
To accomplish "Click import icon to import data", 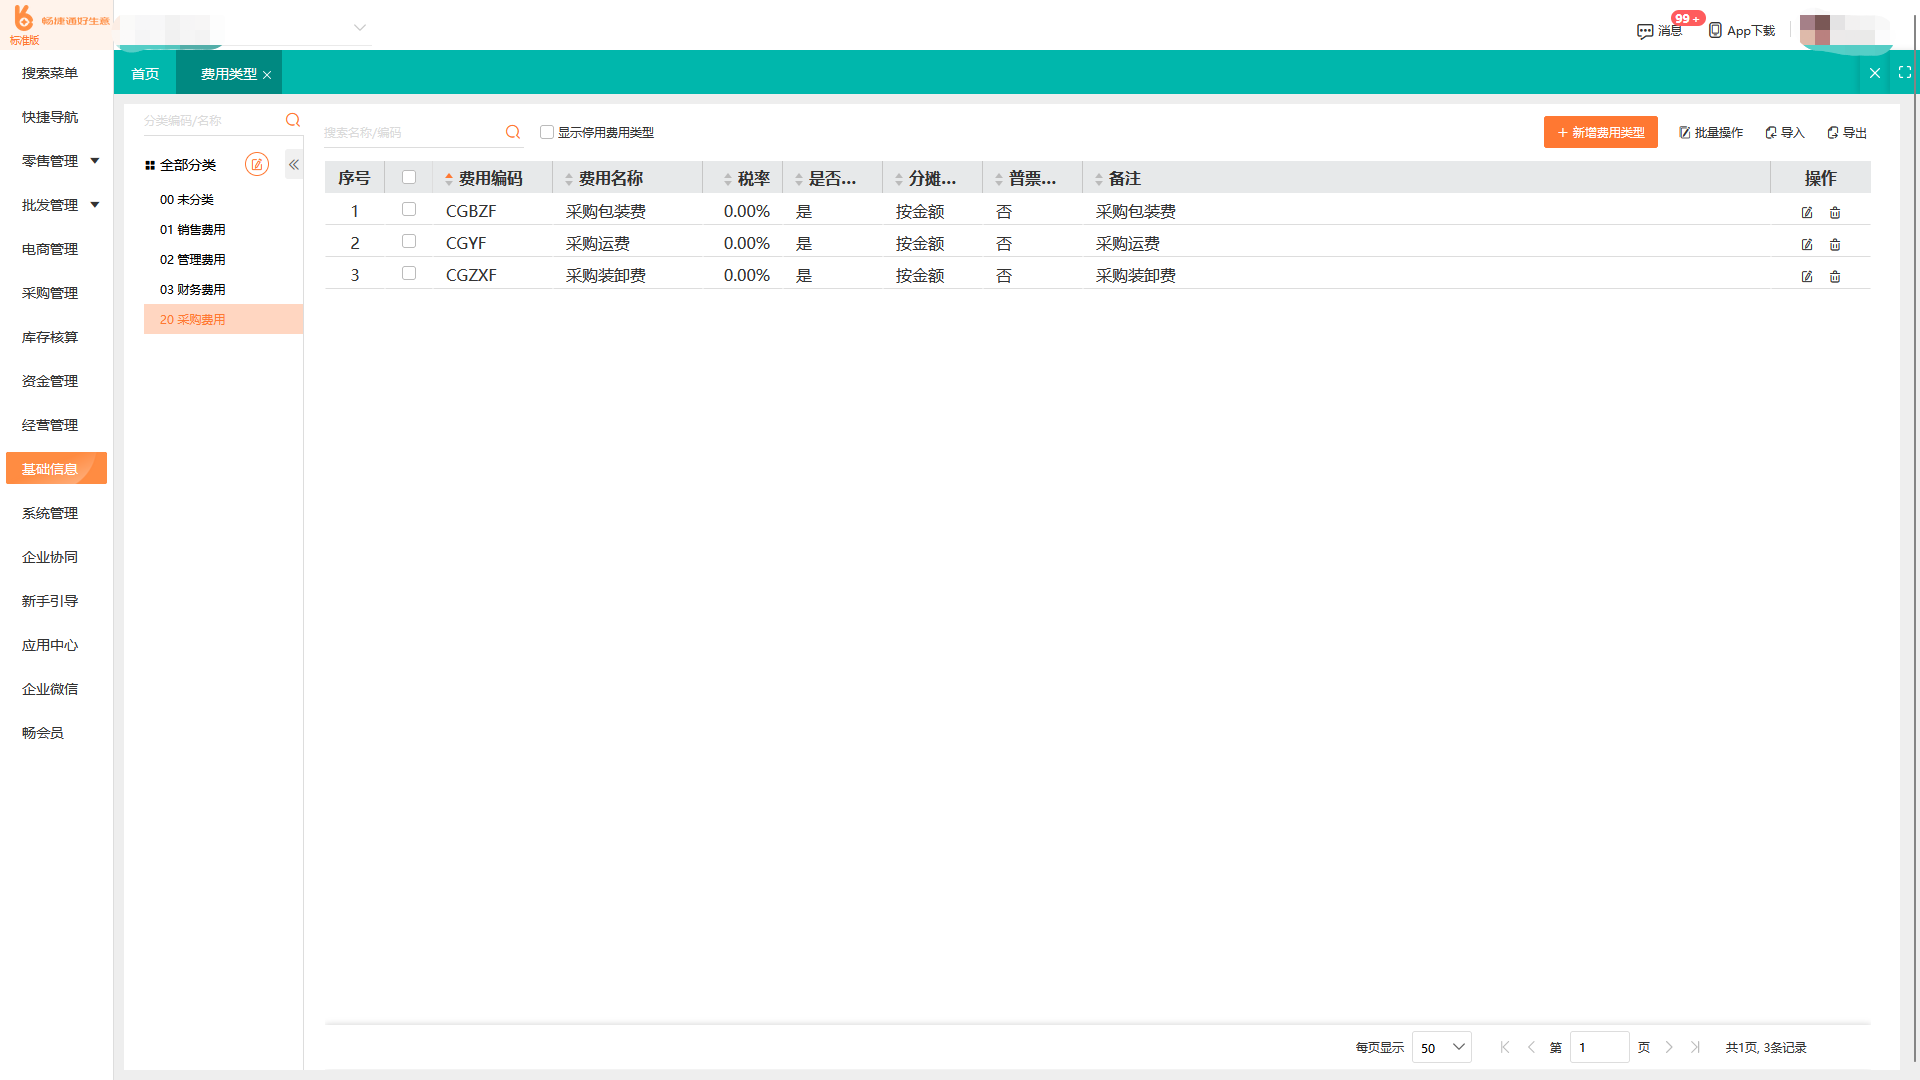I will click(x=1787, y=131).
